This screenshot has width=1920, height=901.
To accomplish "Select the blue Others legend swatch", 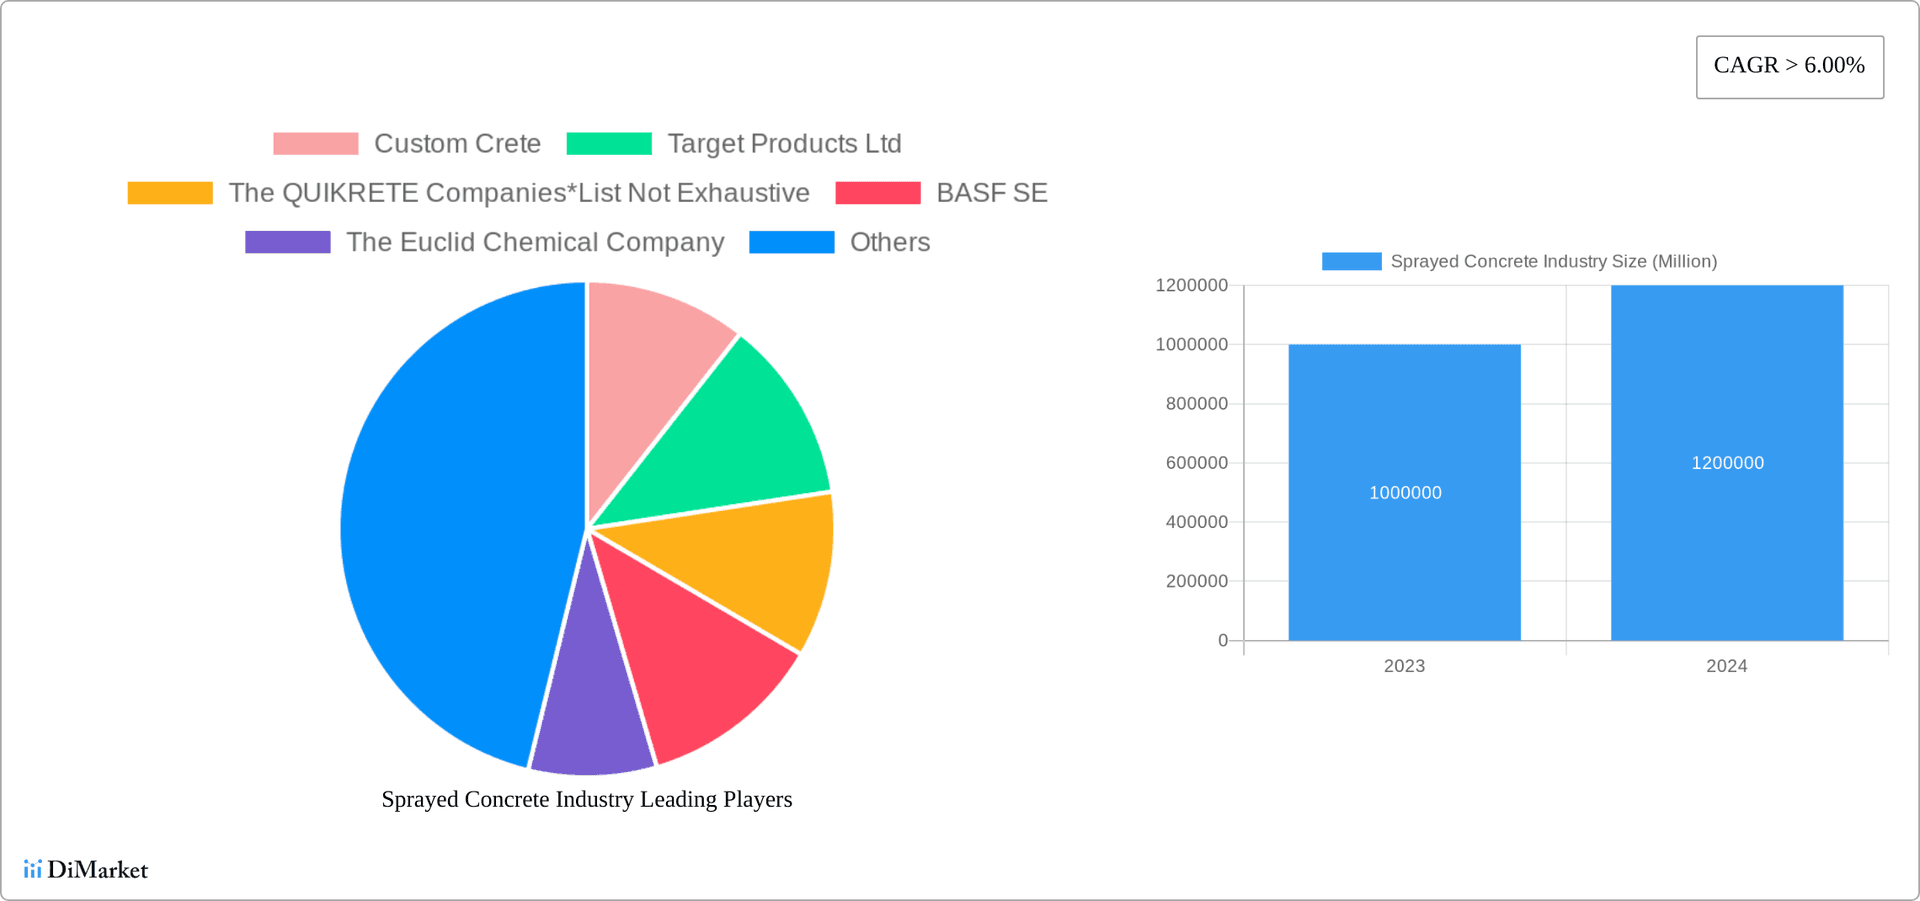I will click(x=792, y=241).
